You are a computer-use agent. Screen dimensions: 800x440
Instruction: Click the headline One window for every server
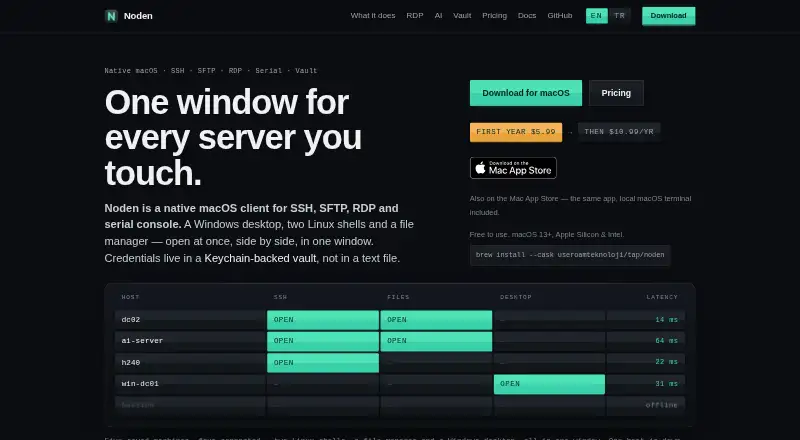[233, 138]
